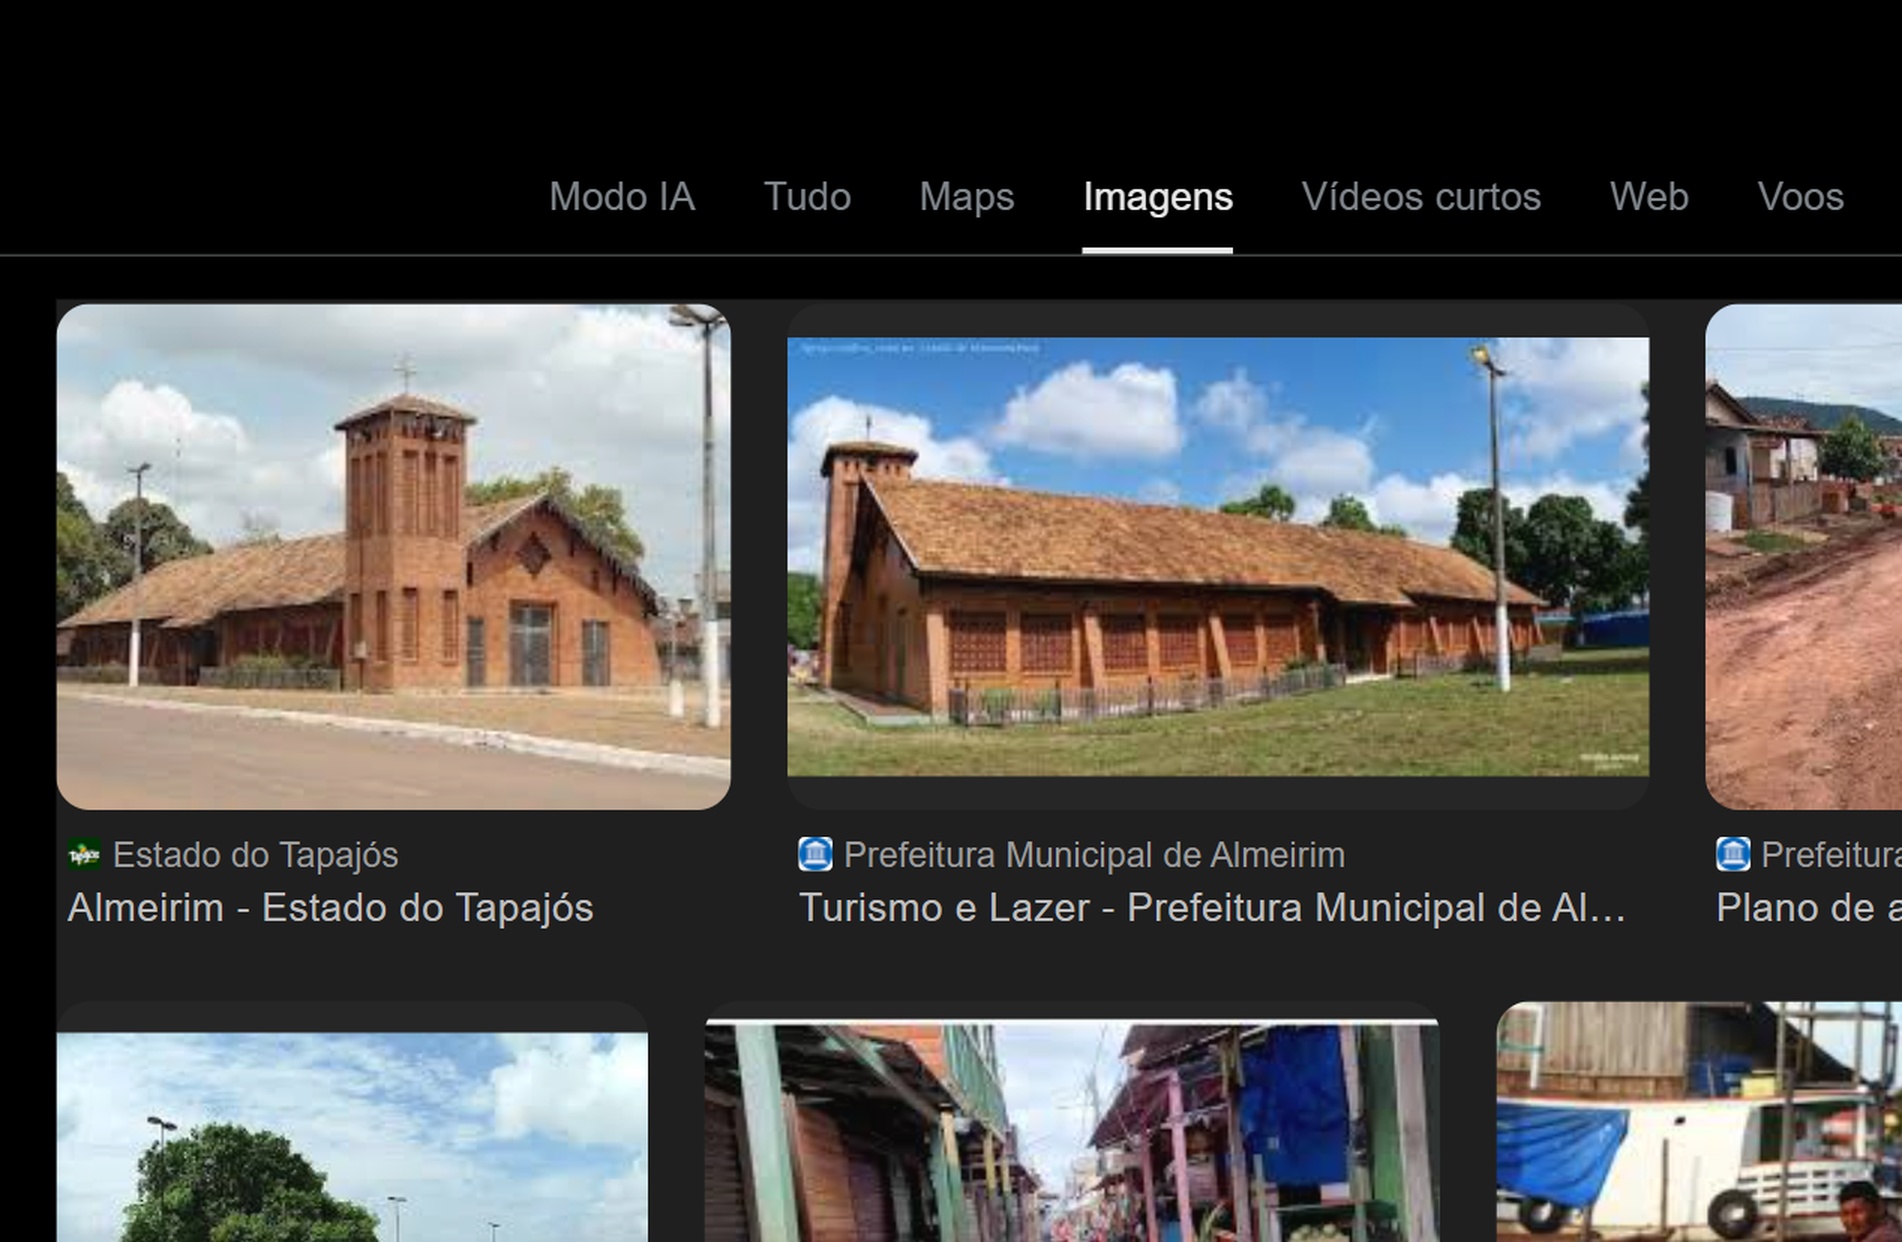Screen dimensions: 1902x1242
Task: Open the red dirt road thumbnail
Action: click(1803, 557)
